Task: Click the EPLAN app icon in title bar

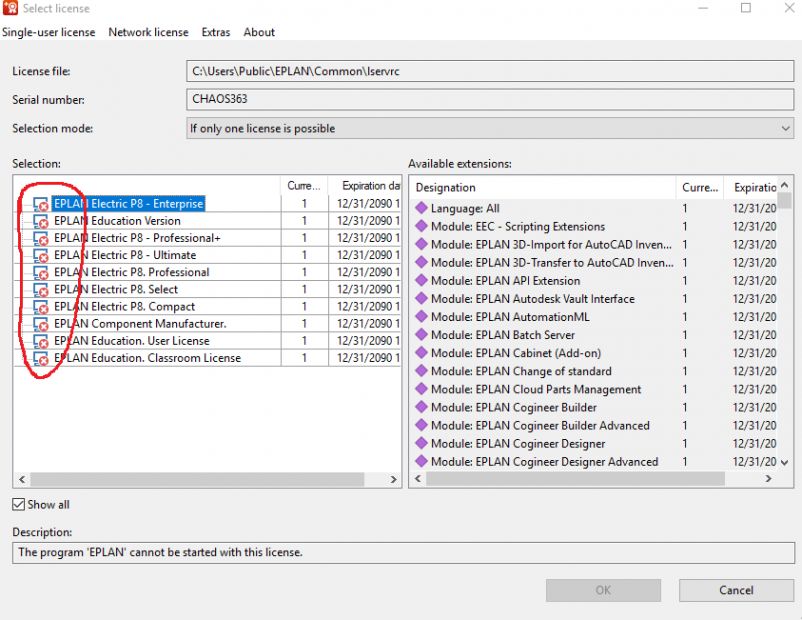Action: click(x=10, y=9)
